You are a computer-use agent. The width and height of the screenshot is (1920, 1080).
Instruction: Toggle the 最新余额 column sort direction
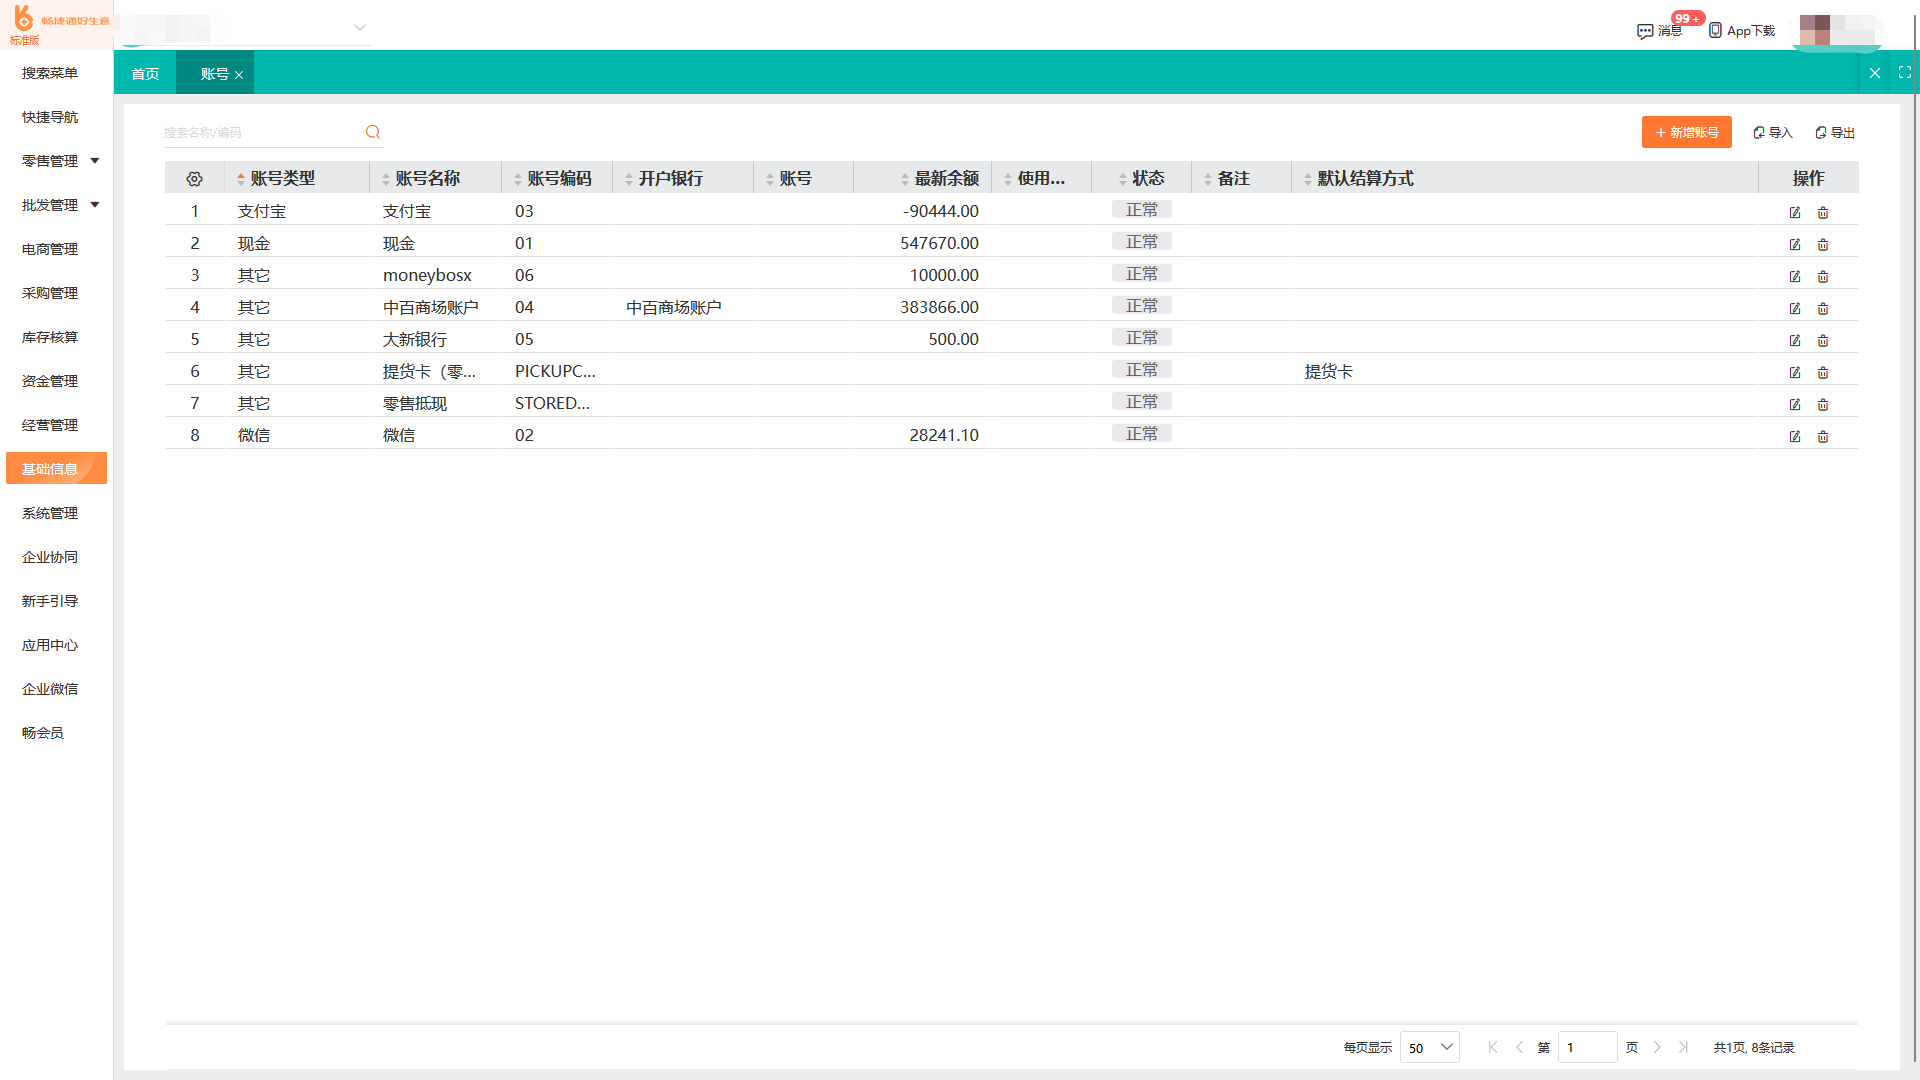coord(945,178)
